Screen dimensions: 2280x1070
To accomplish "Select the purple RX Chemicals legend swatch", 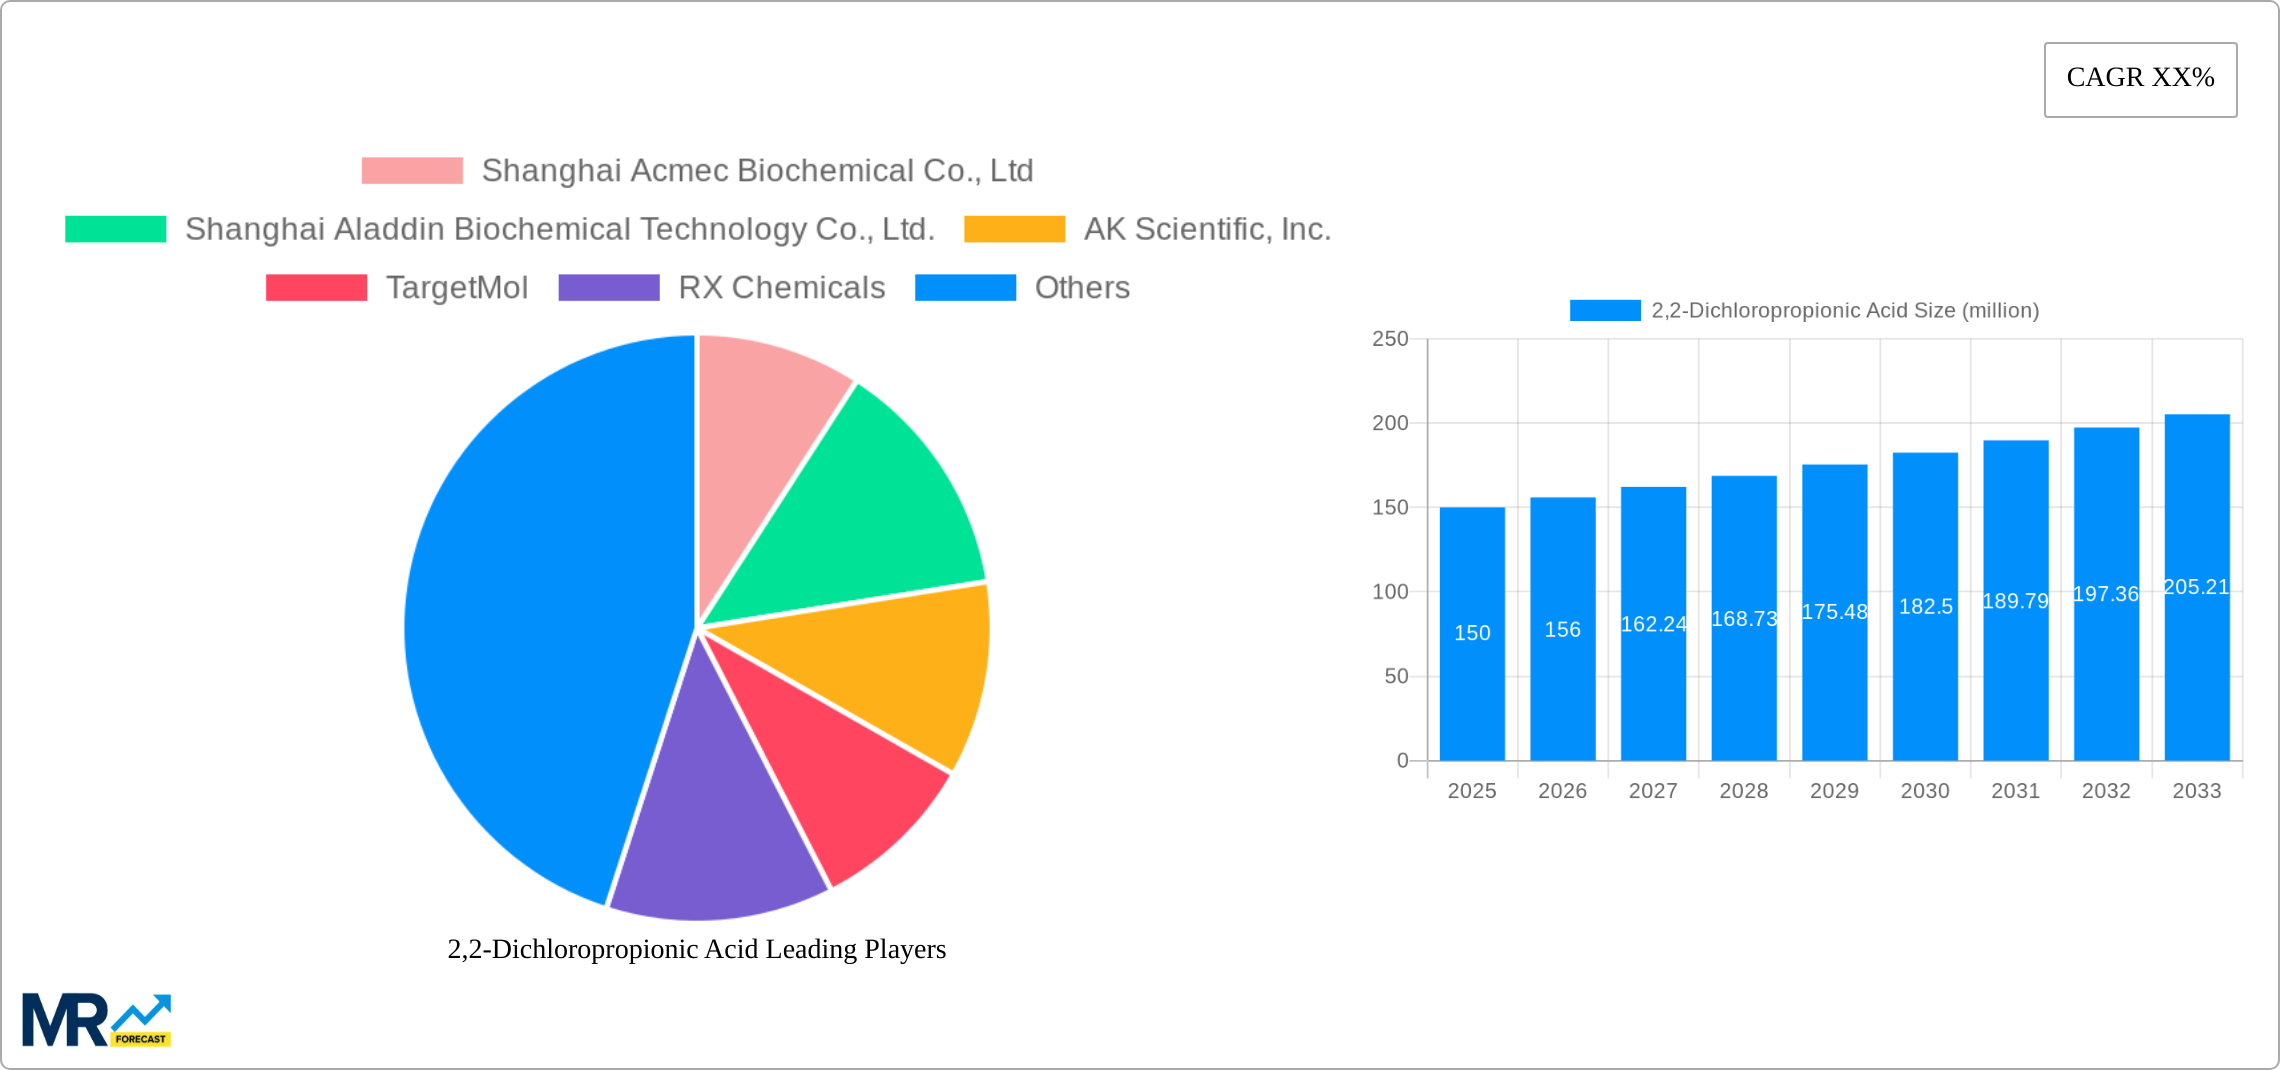I will pyautogui.click(x=607, y=288).
